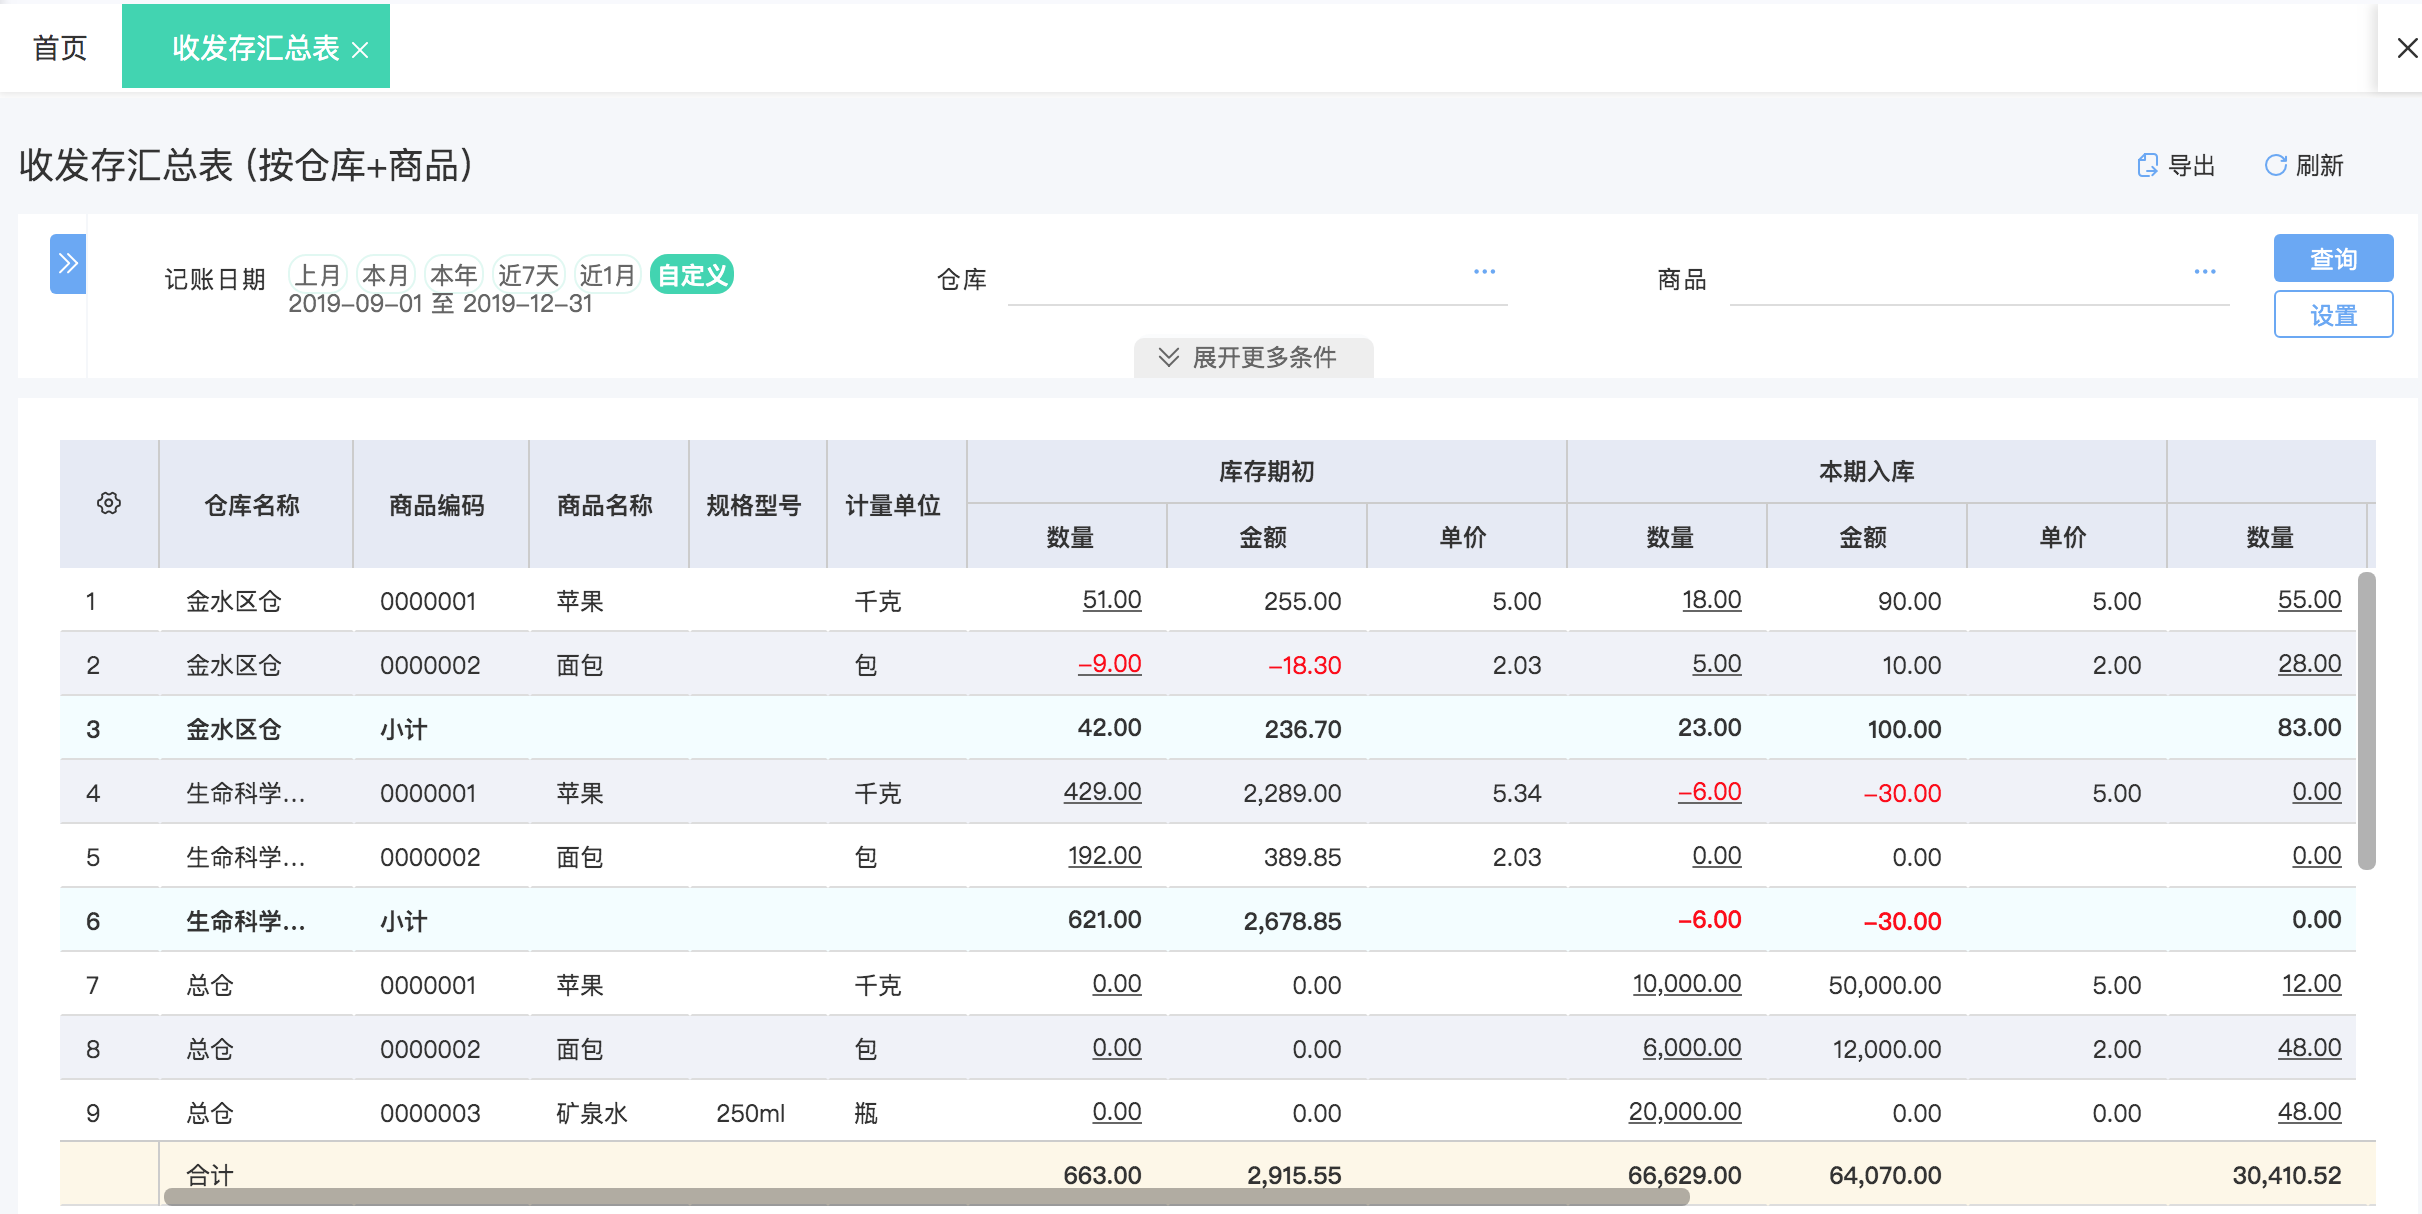Screen dimensions: 2422x1214
Task: Select 自定义 date range tab
Action: coord(695,276)
